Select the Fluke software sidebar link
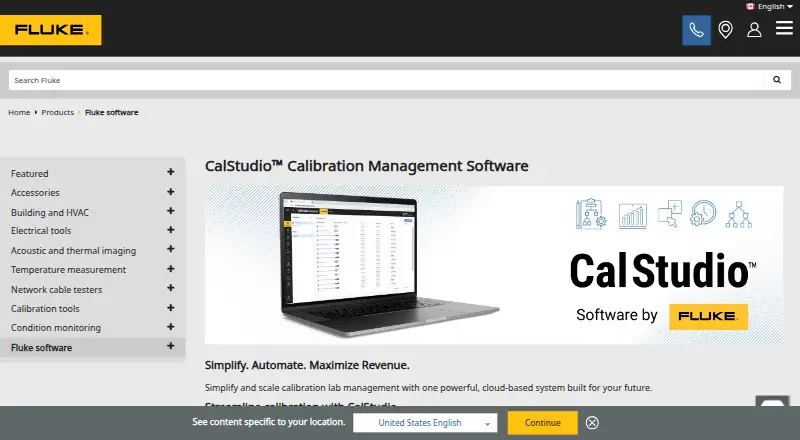Viewport: 800px width, 440px height. (41, 348)
